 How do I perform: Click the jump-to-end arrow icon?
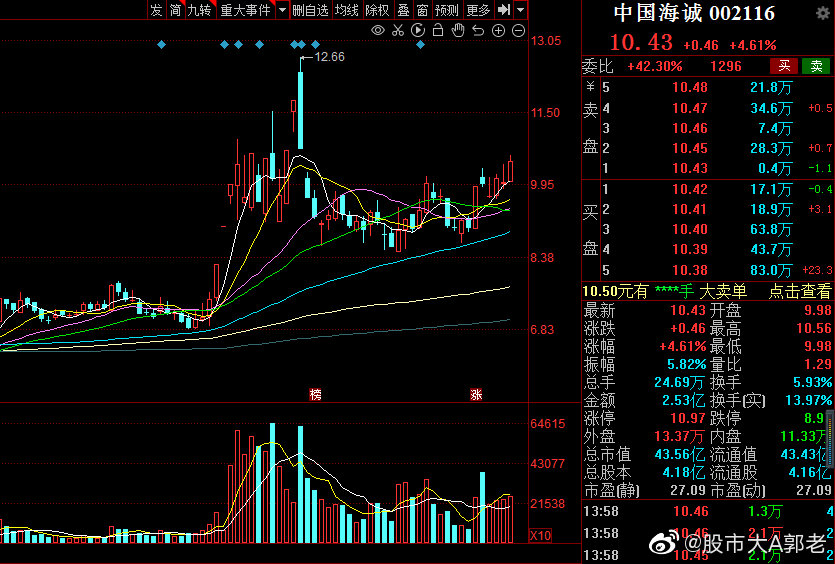[504, 10]
